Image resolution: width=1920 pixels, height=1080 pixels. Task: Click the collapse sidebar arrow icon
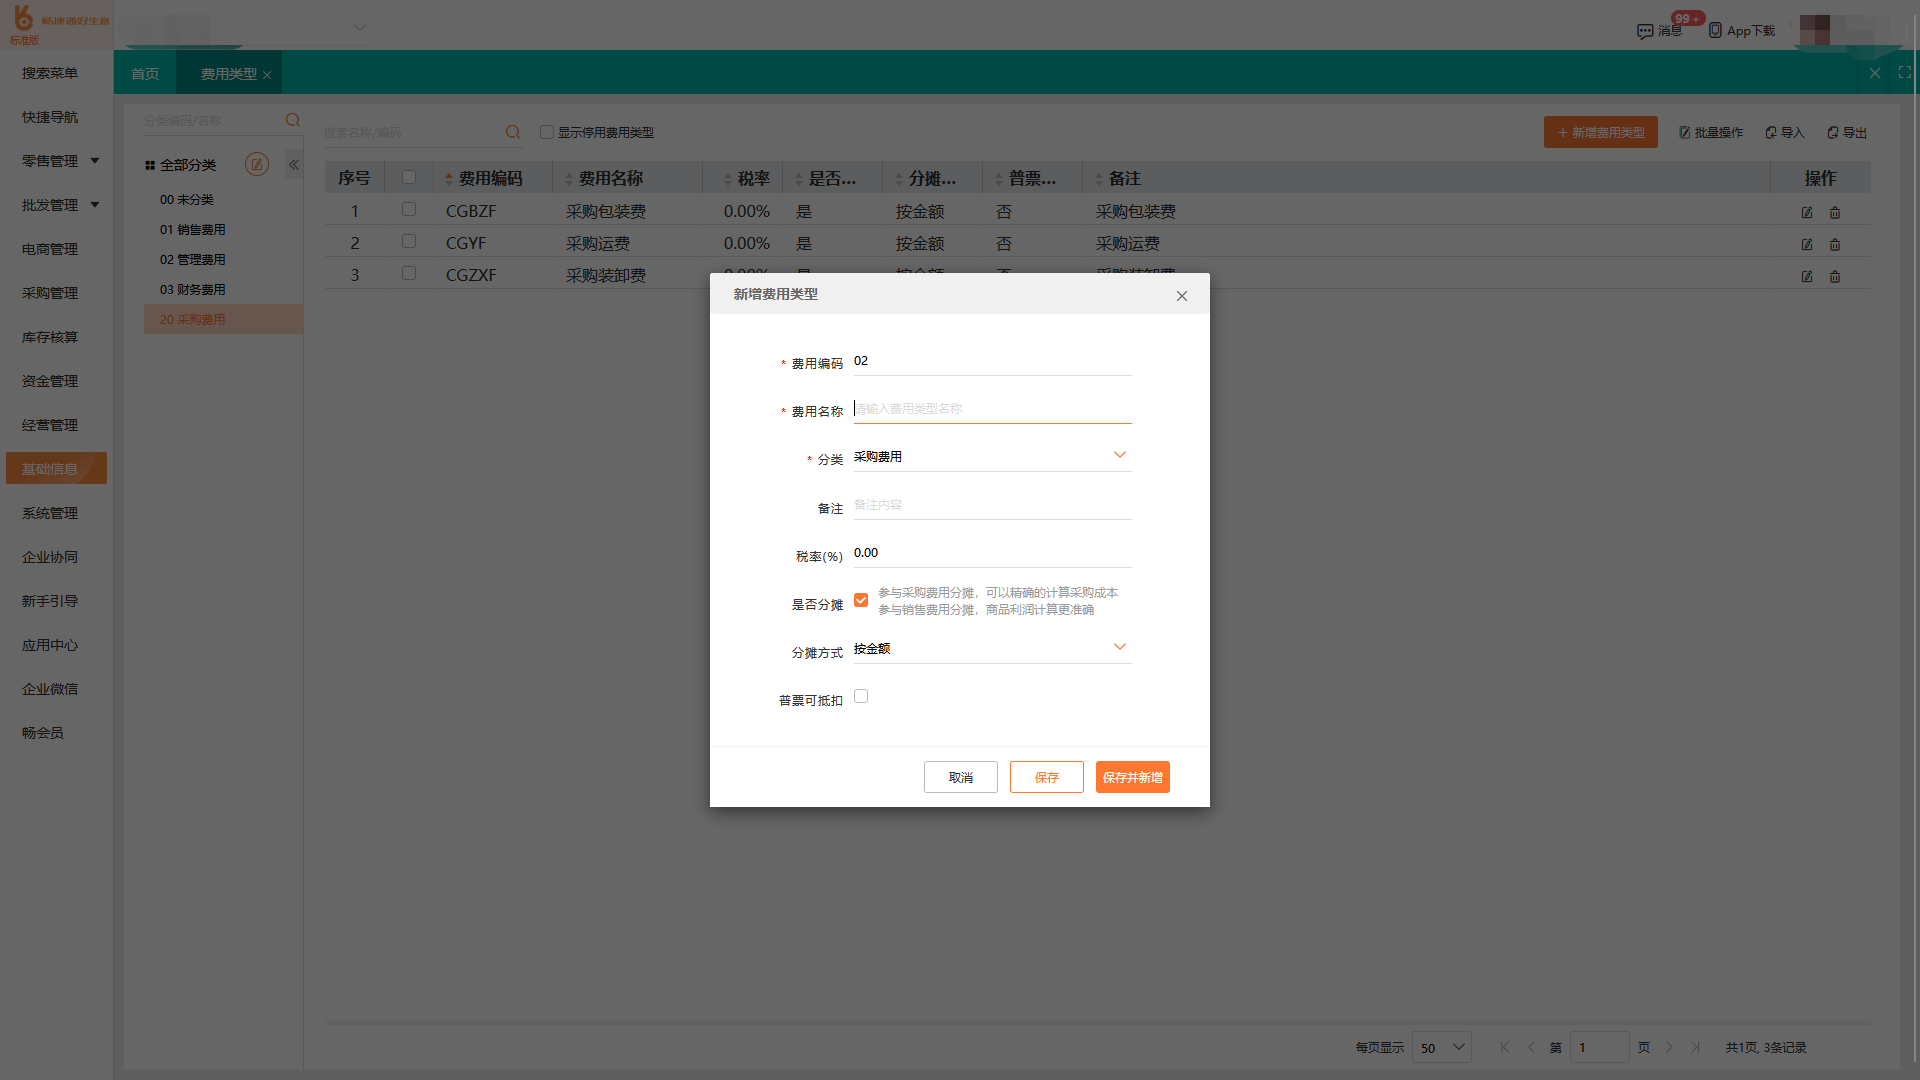pos(294,165)
